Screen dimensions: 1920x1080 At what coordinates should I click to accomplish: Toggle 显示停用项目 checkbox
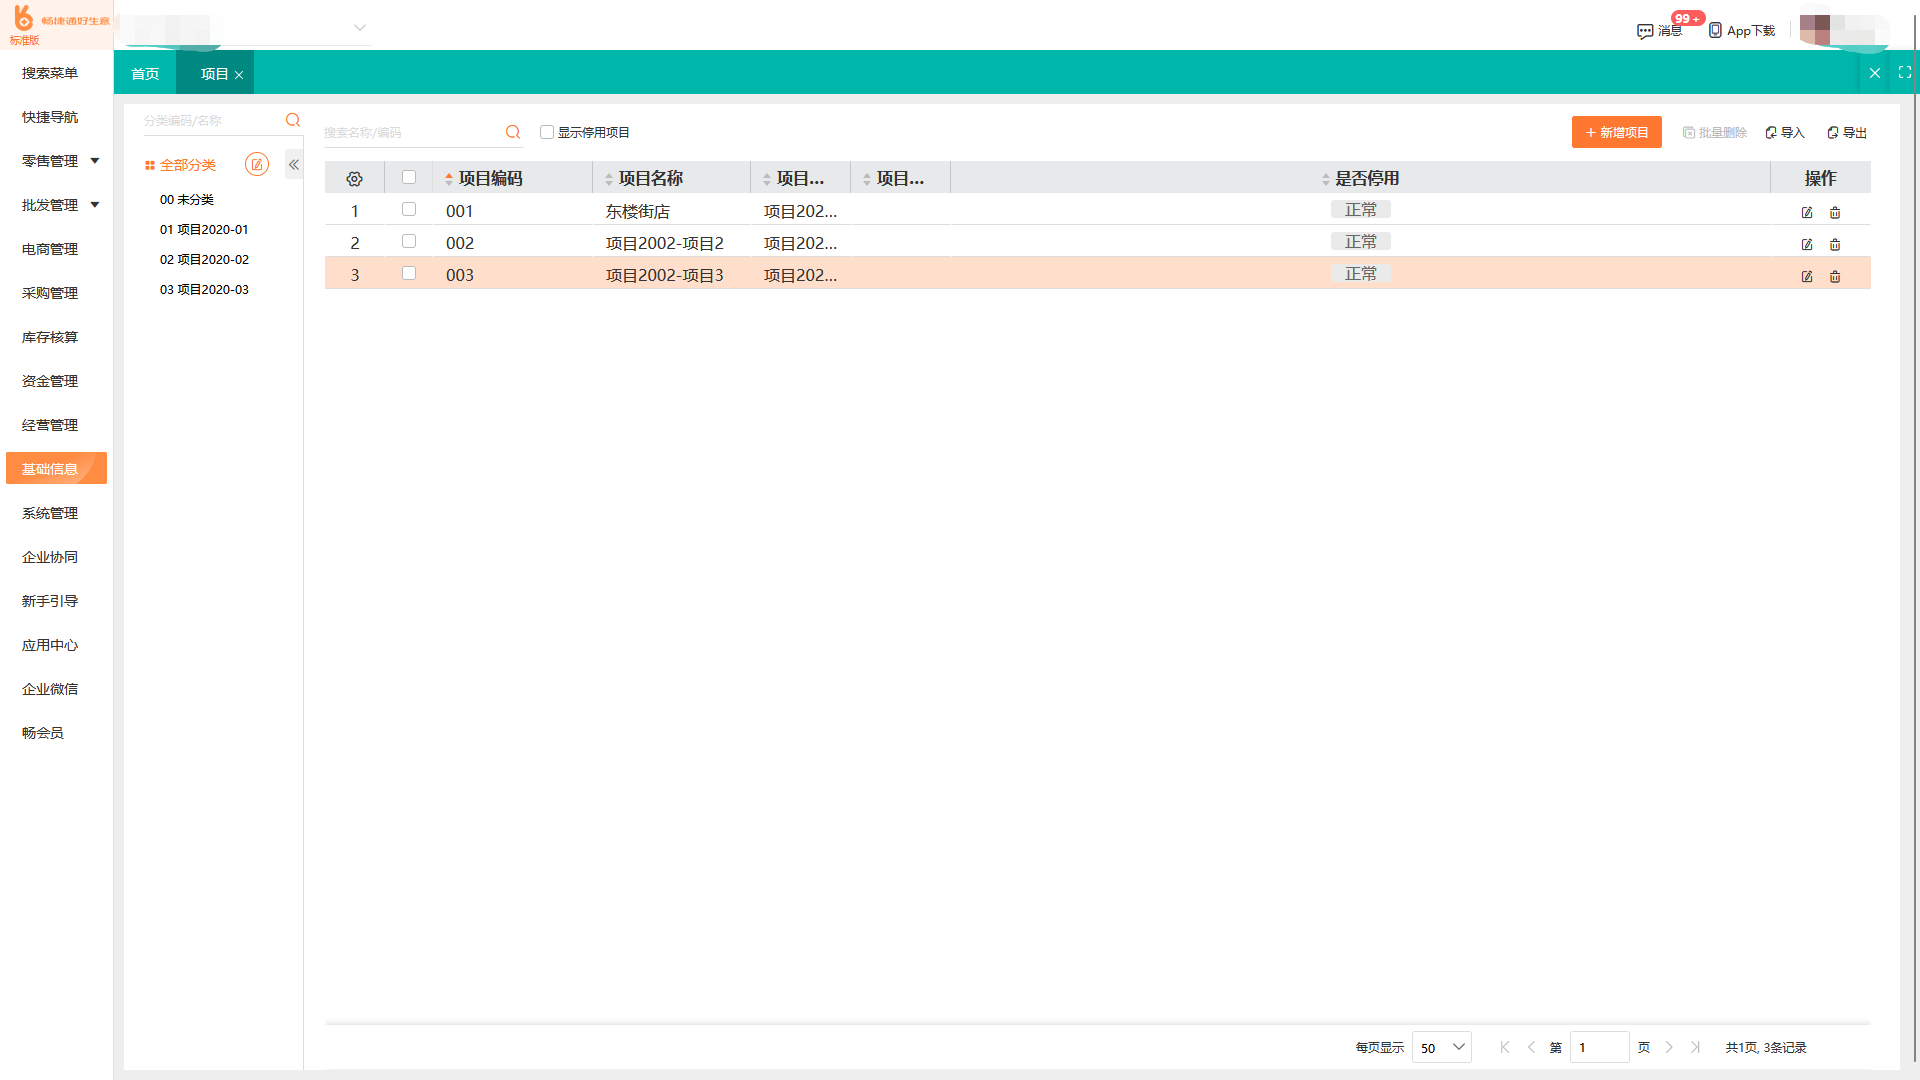click(x=546, y=132)
